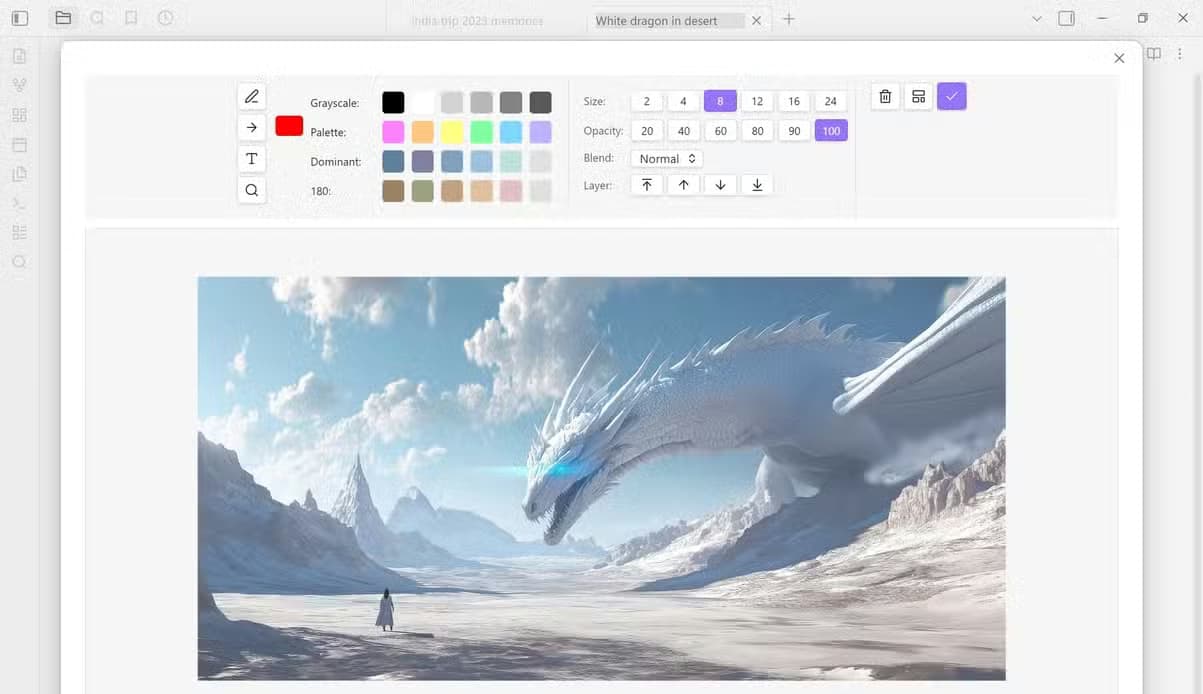
Task: Click the terminal command ribbon icon
Action: [19, 203]
